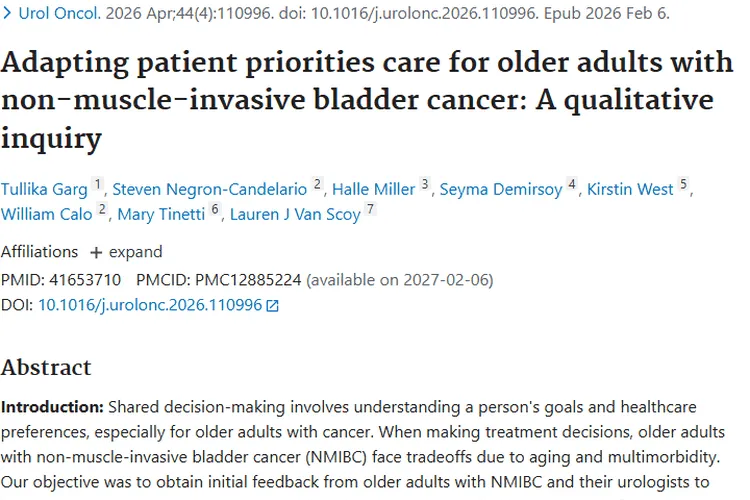Open author Kirstin West's link

click(x=630, y=189)
